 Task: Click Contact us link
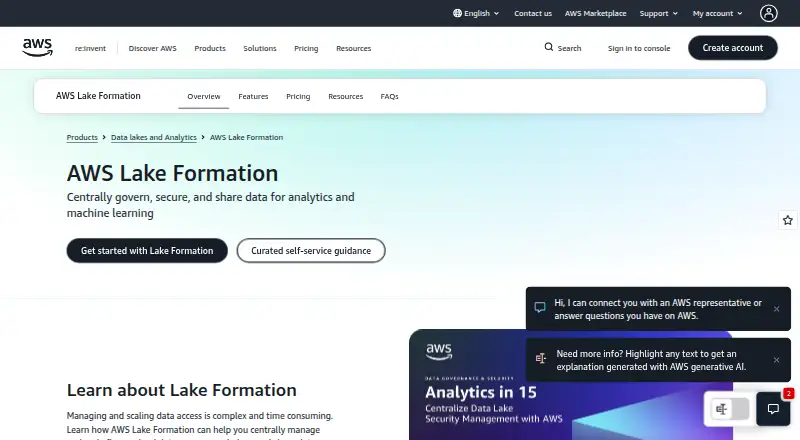pos(533,13)
